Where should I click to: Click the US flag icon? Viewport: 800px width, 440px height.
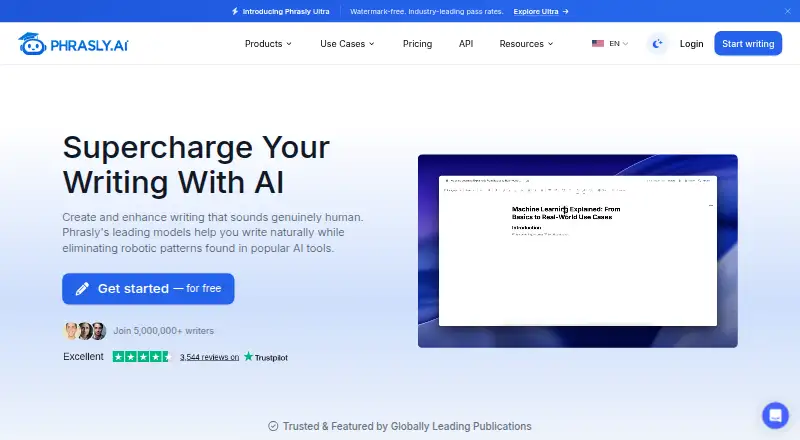pos(597,44)
